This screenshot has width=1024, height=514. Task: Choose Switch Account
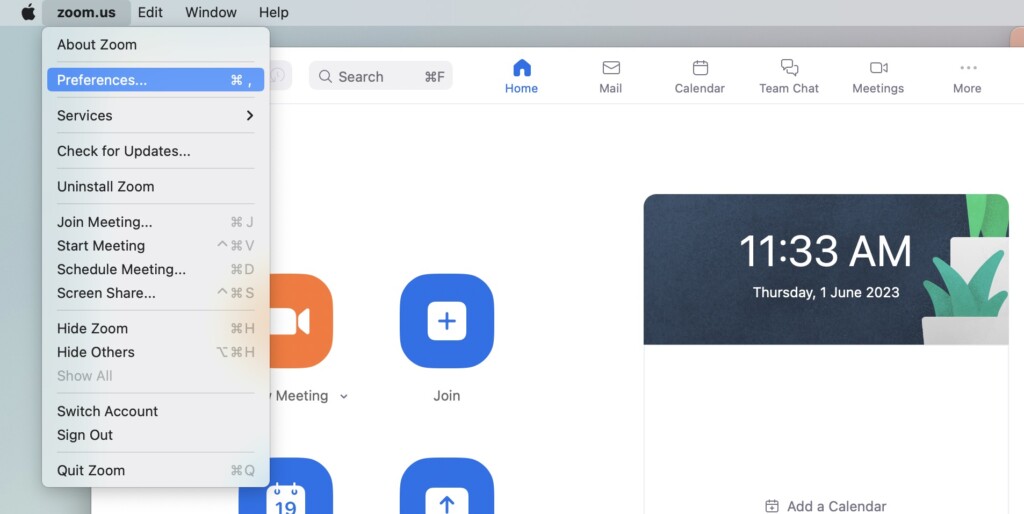(155, 411)
